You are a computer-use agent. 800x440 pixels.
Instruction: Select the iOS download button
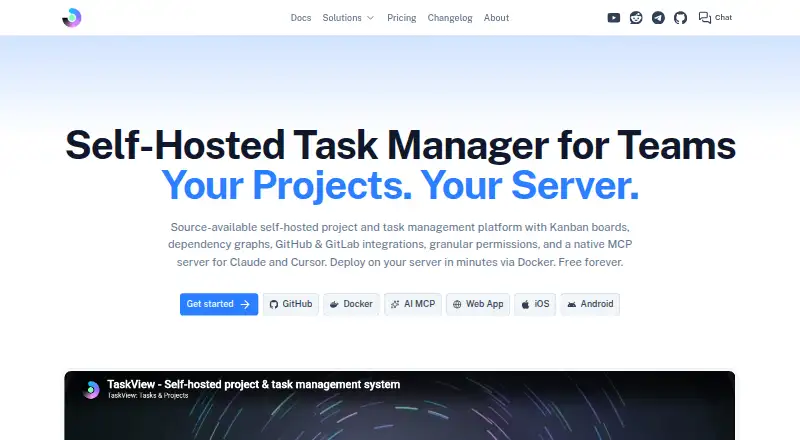point(535,304)
